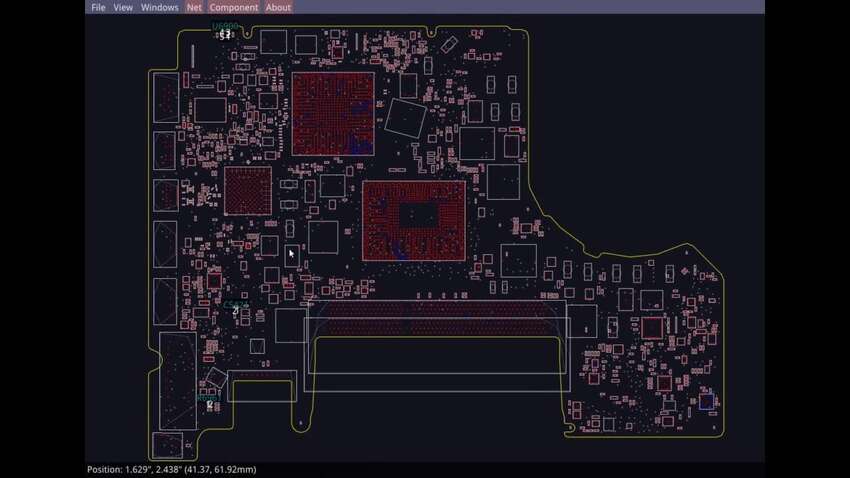This screenshot has height=478, width=850.
Task: Open the View menu
Action: (x=123, y=7)
